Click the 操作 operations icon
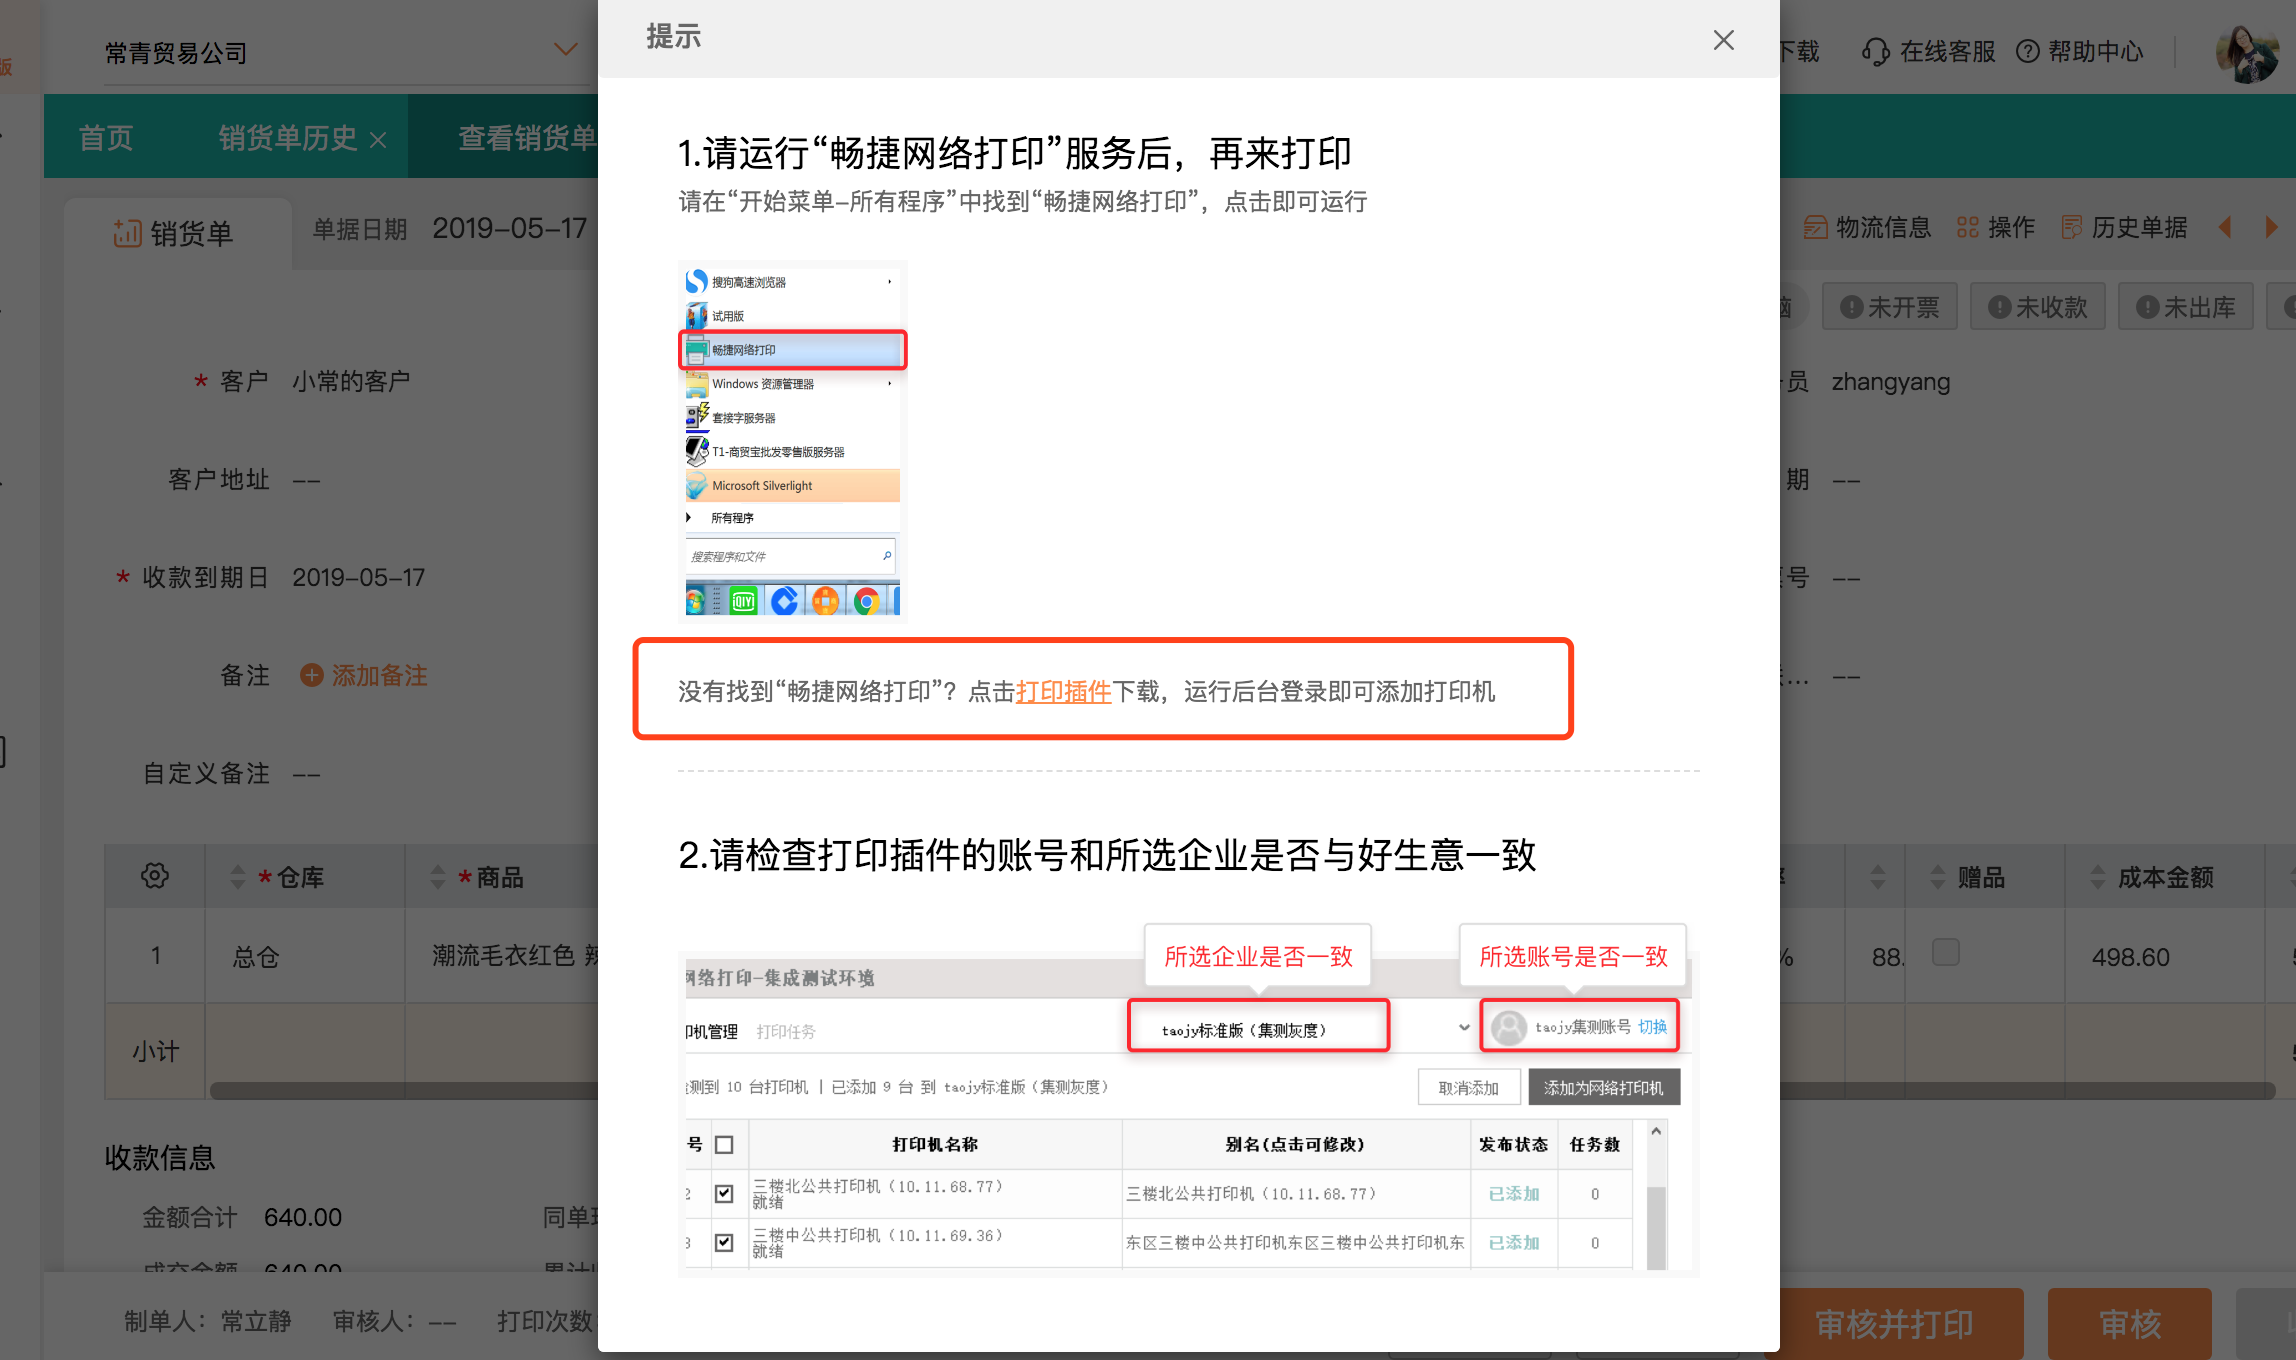Screen dimensions: 2296x1360 pos(1964,228)
